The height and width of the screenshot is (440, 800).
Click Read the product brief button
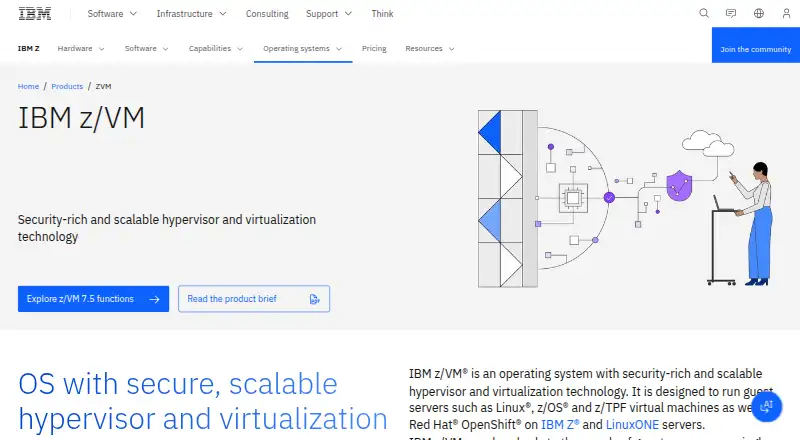point(254,299)
